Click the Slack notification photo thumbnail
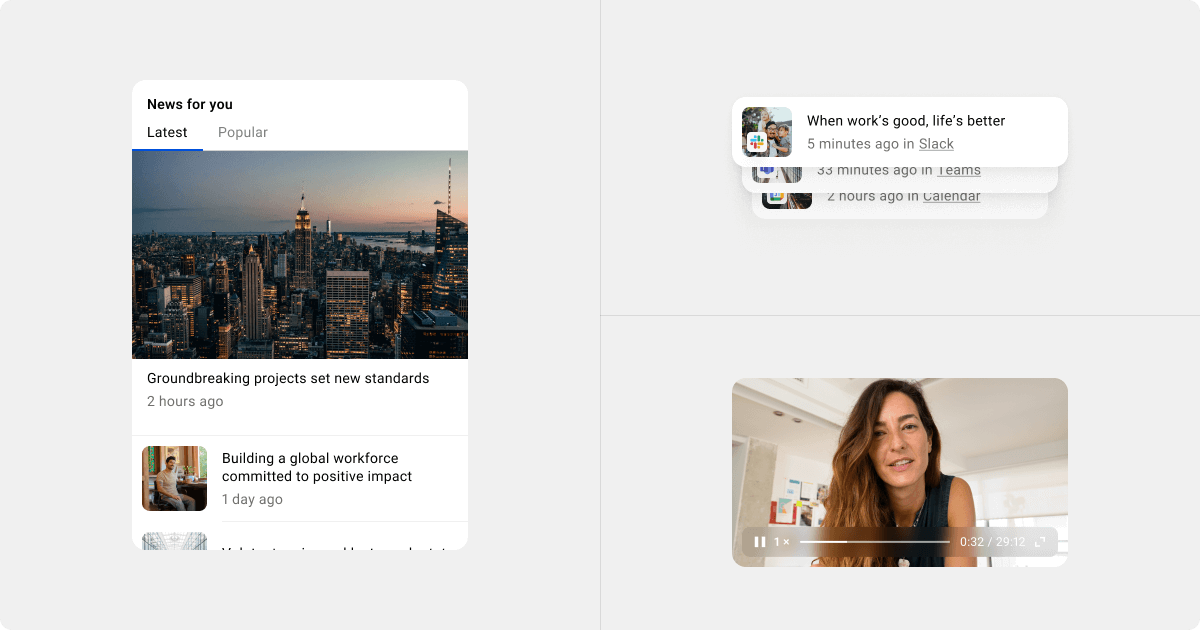1200x630 pixels. [766, 131]
